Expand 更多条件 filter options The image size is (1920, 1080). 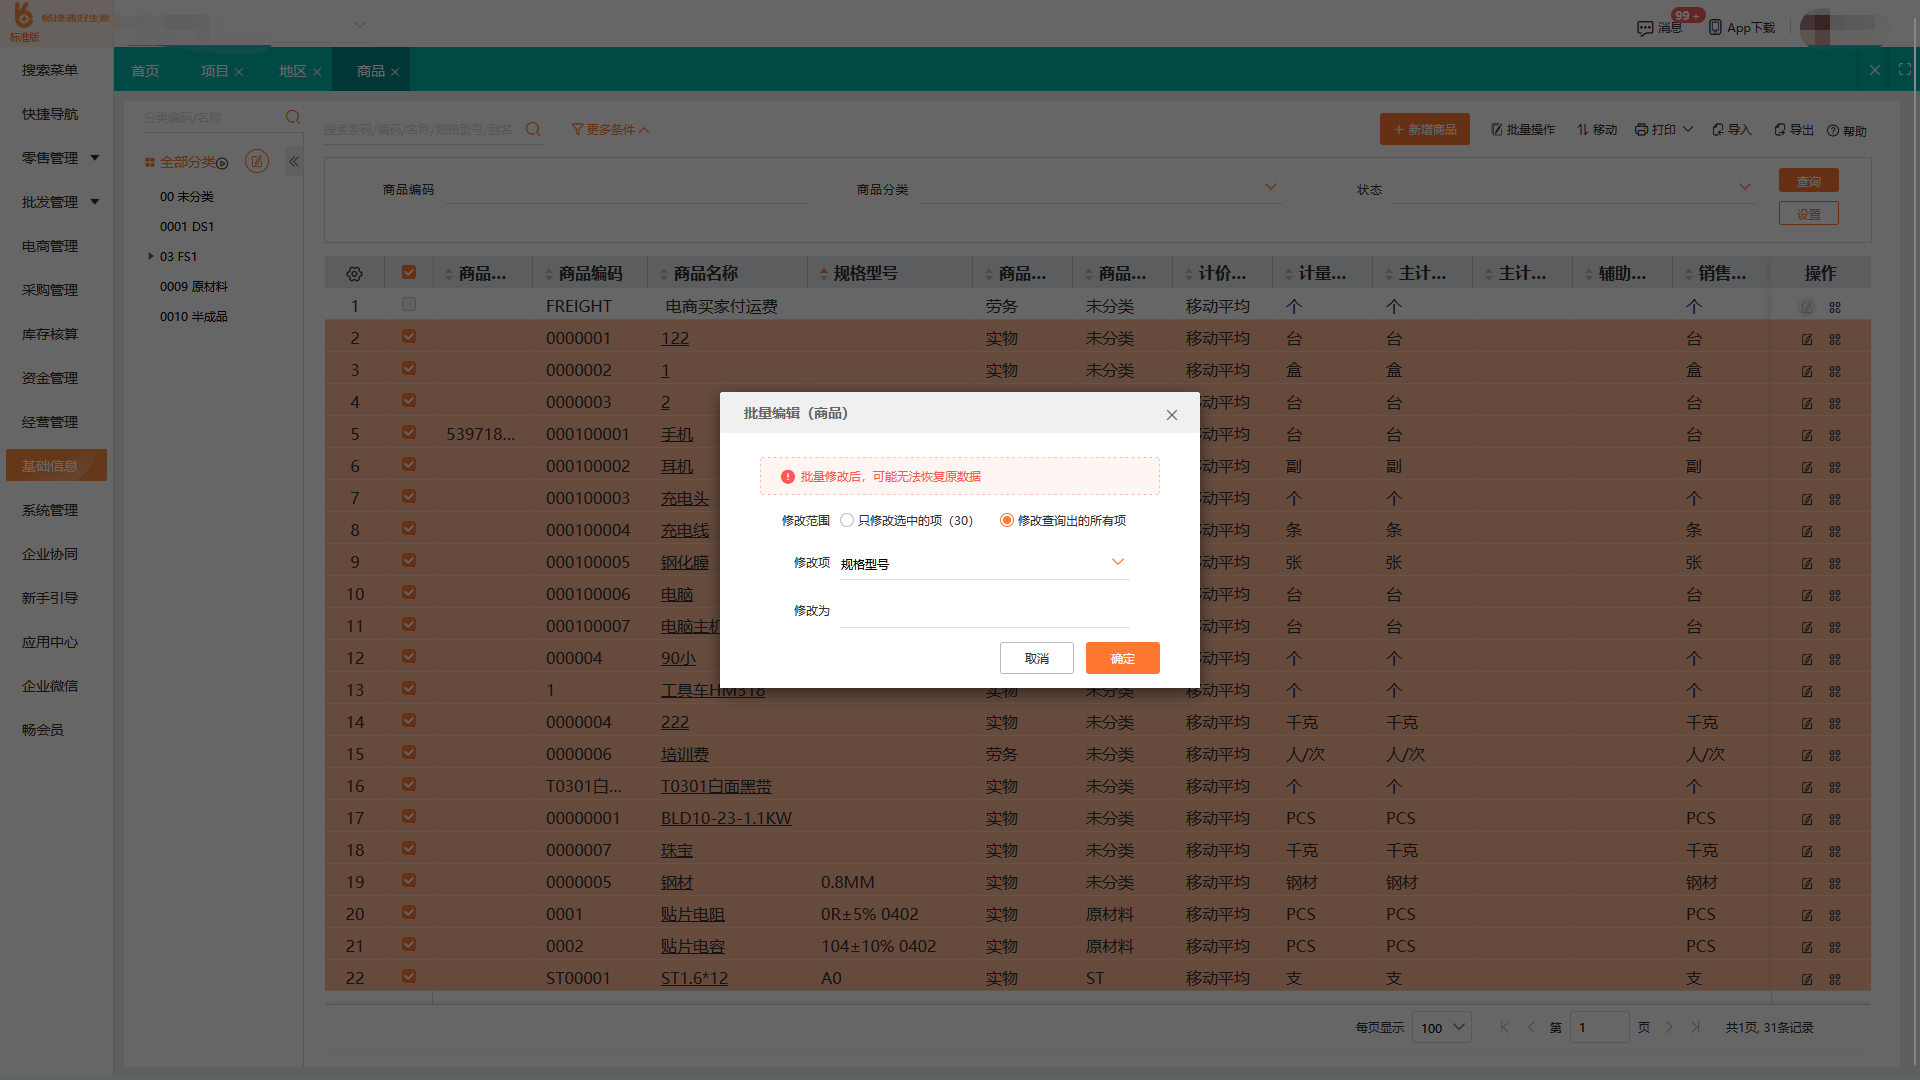coord(612,128)
